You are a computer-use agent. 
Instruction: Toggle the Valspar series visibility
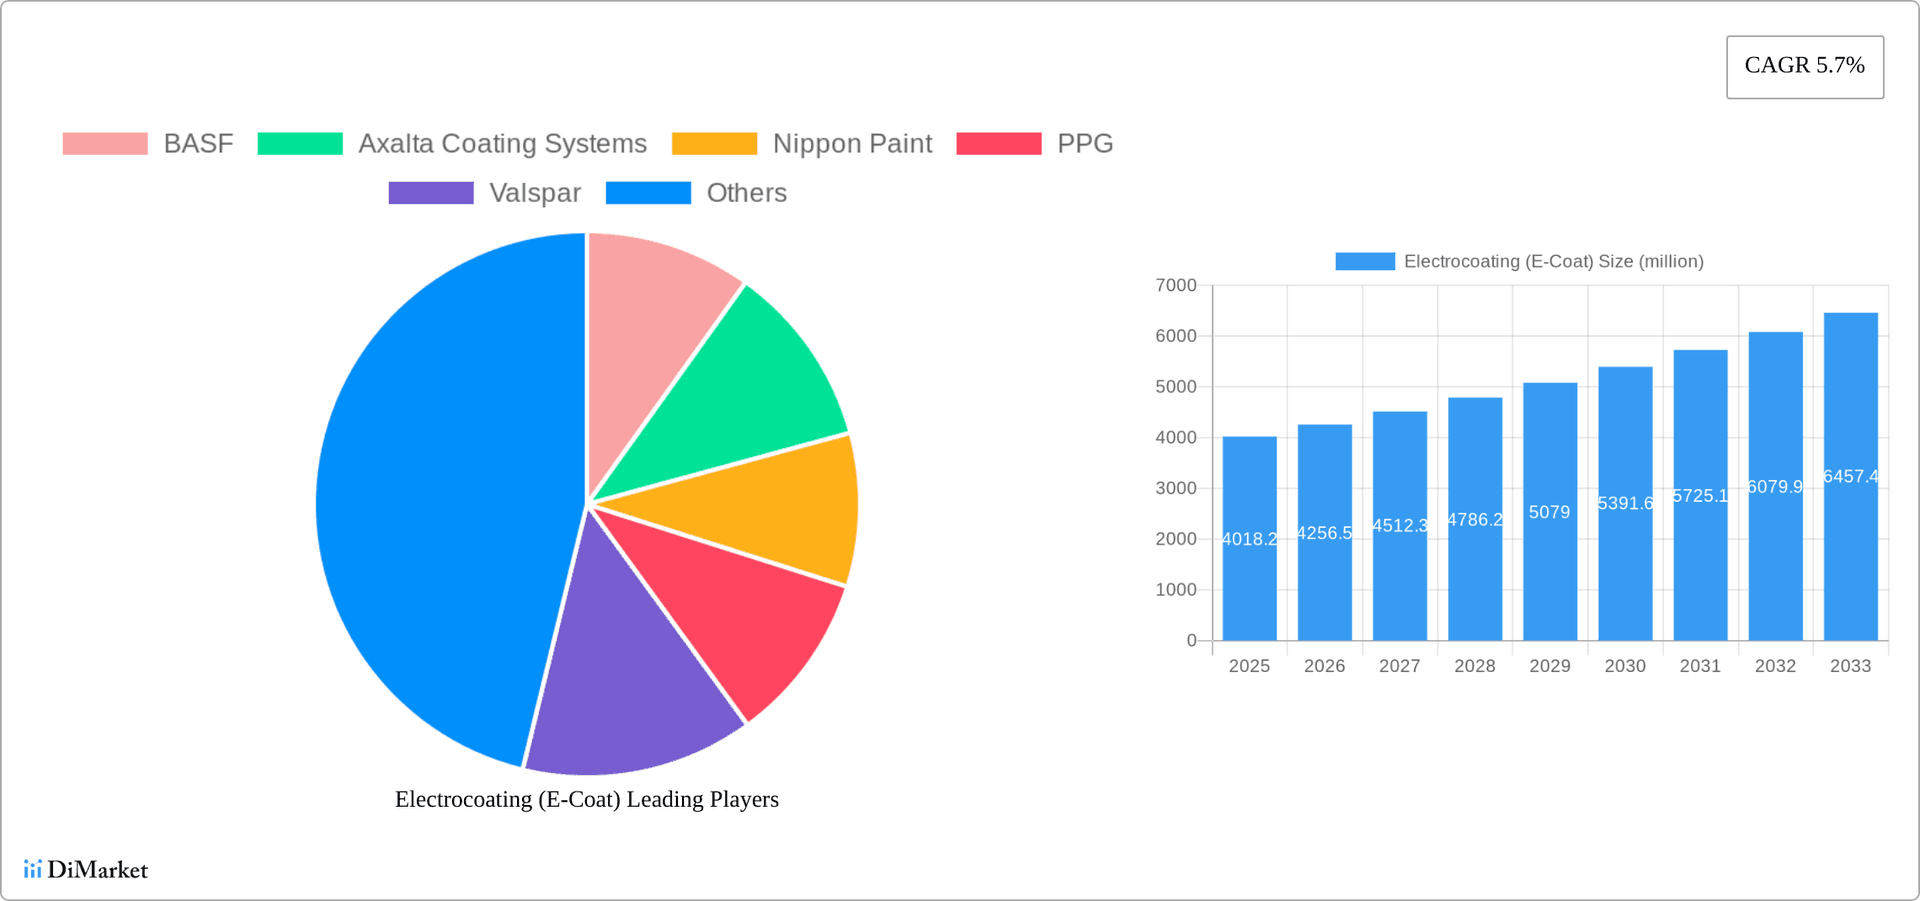(x=534, y=192)
